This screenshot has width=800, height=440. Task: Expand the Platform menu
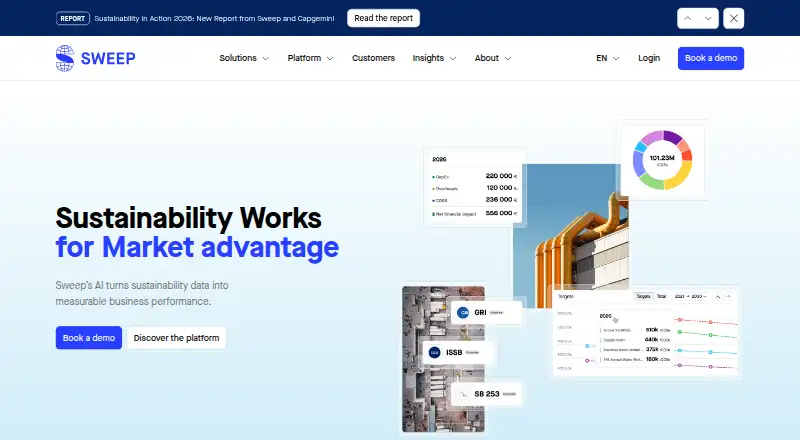[x=310, y=58]
